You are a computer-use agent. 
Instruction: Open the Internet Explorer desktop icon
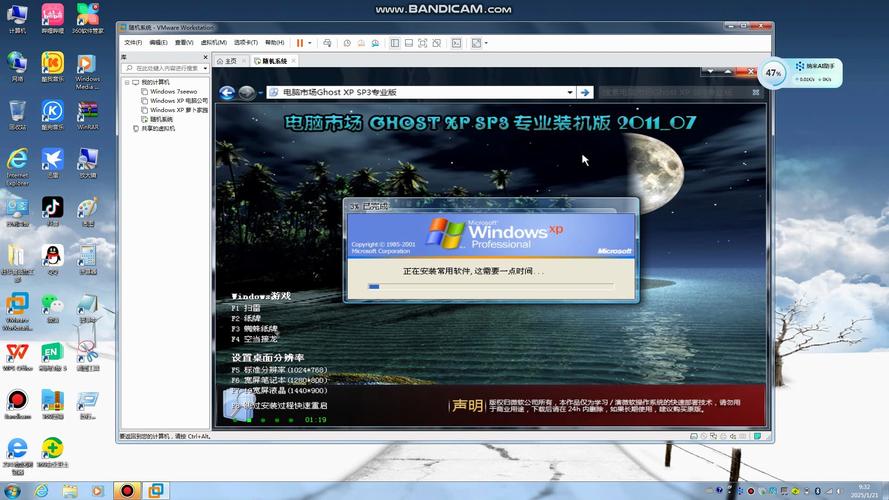17,165
